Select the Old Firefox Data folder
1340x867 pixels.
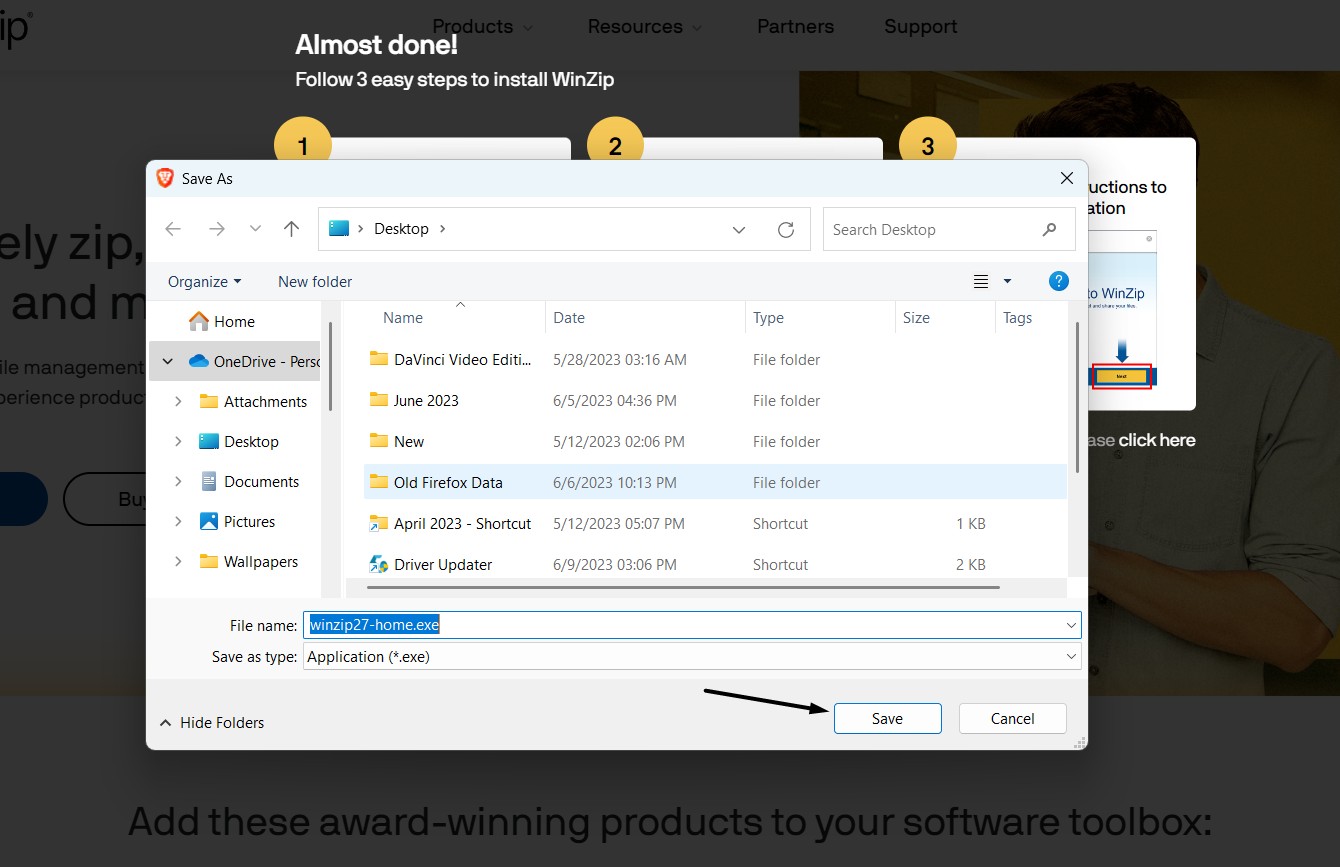pyautogui.click(x=450, y=482)
